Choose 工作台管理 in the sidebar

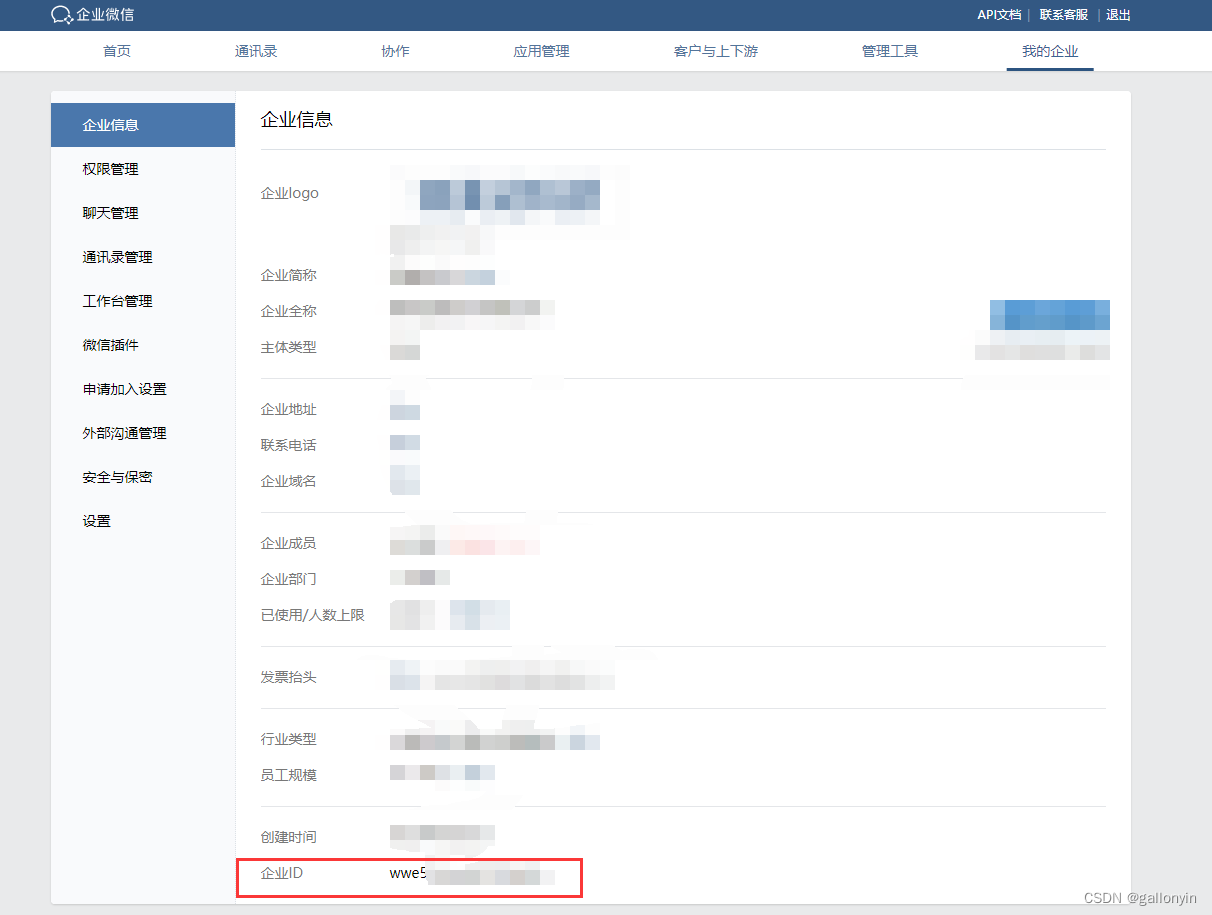(118, 301)
